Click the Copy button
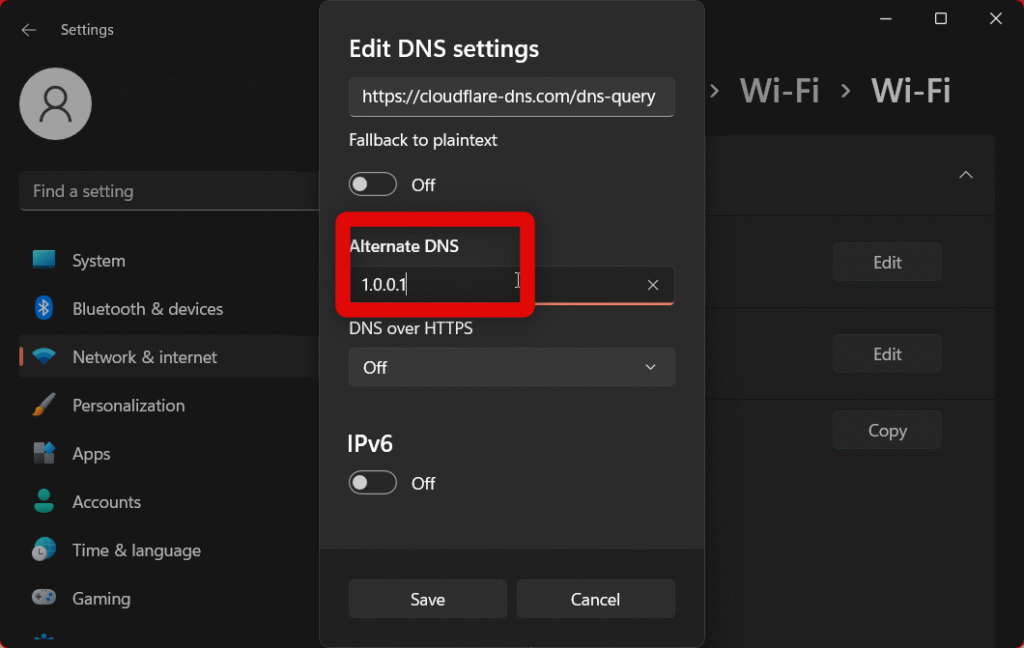The image size is (1024, 648). [887, 430]
